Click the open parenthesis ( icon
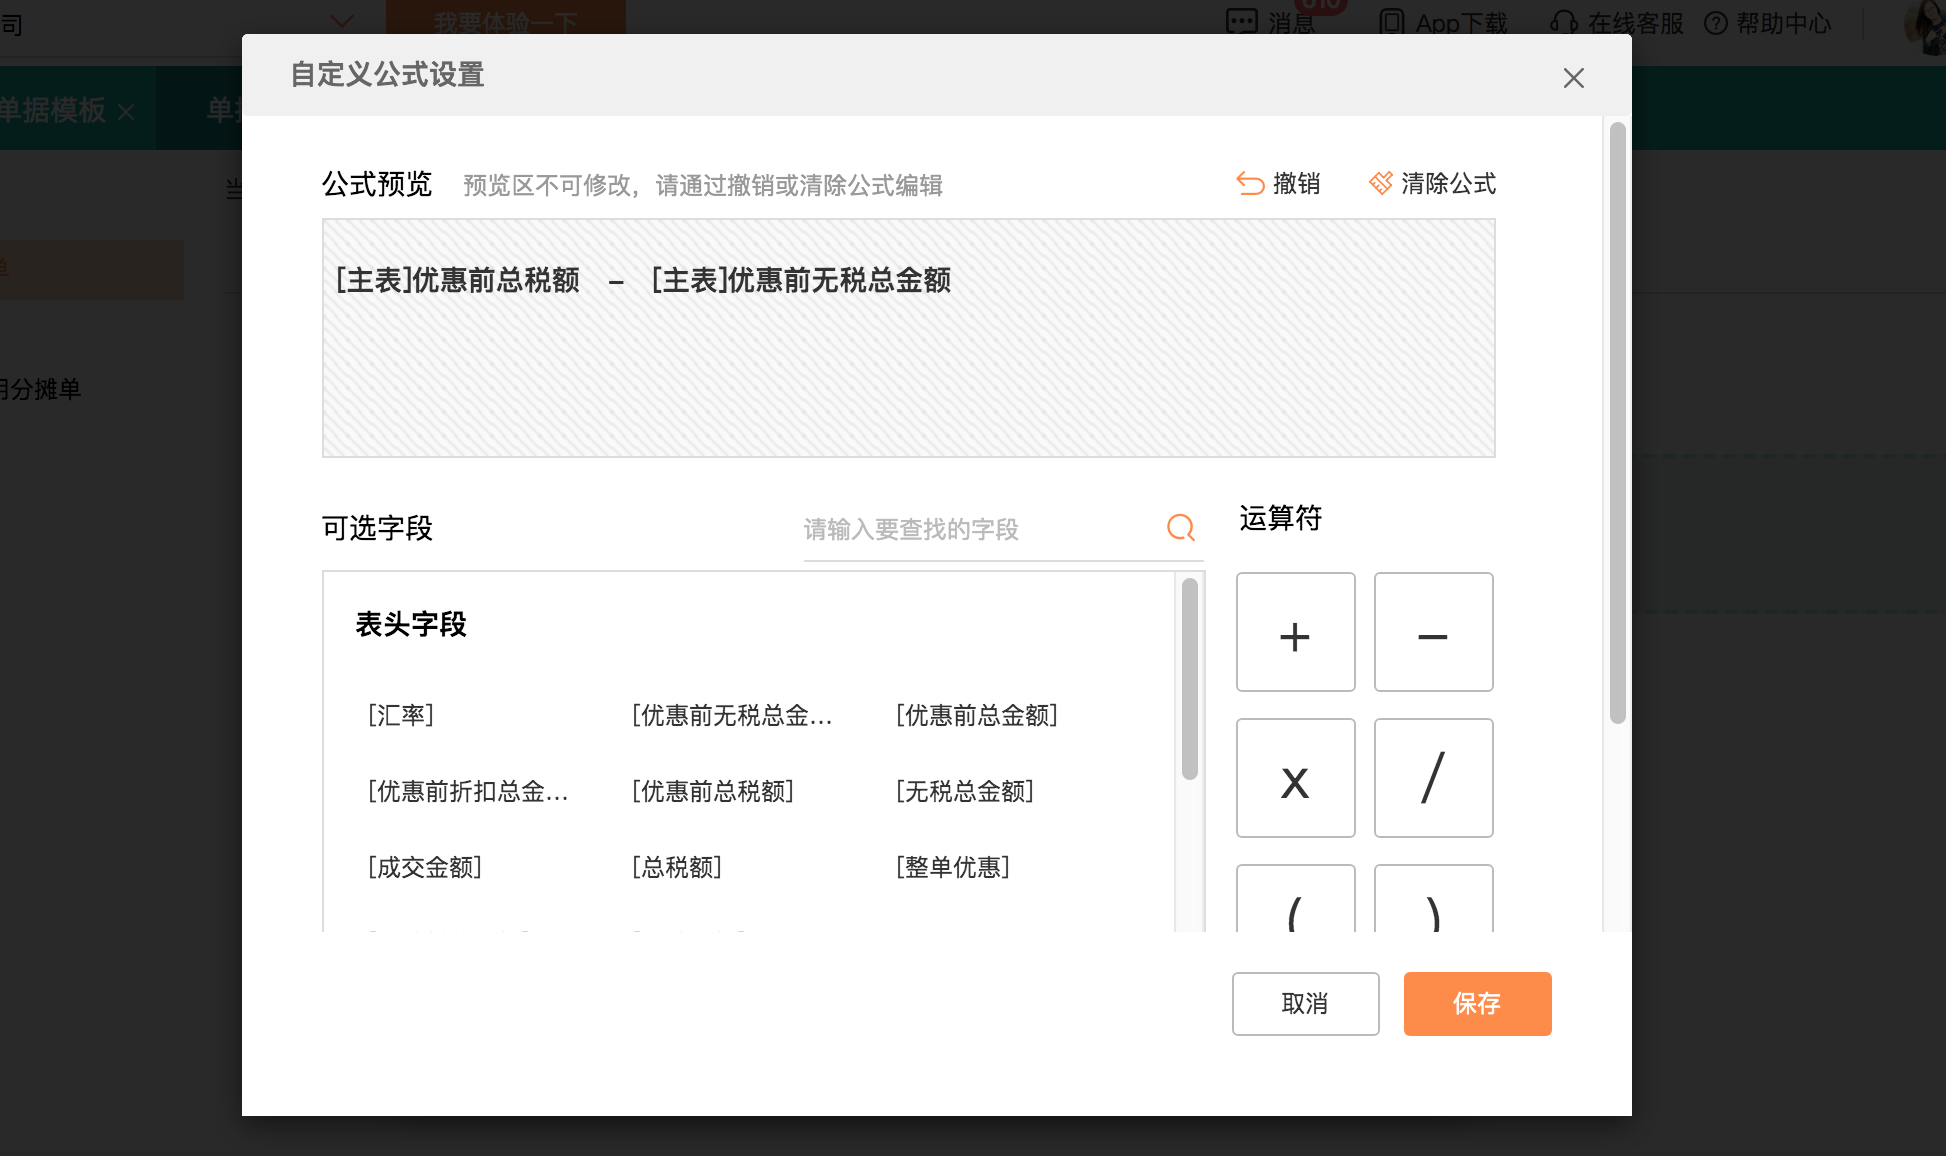Image resolution: width=1946 pixels, height=1156 pixels. (x=1295, y=906)
